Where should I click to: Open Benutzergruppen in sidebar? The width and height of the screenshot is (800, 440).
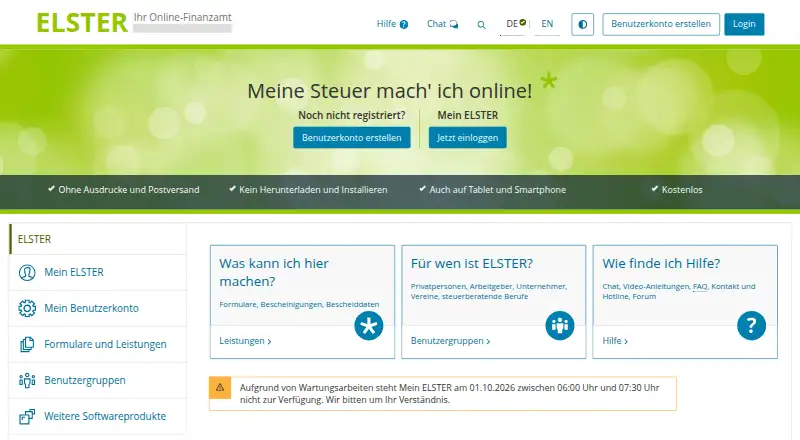[97, 380]
